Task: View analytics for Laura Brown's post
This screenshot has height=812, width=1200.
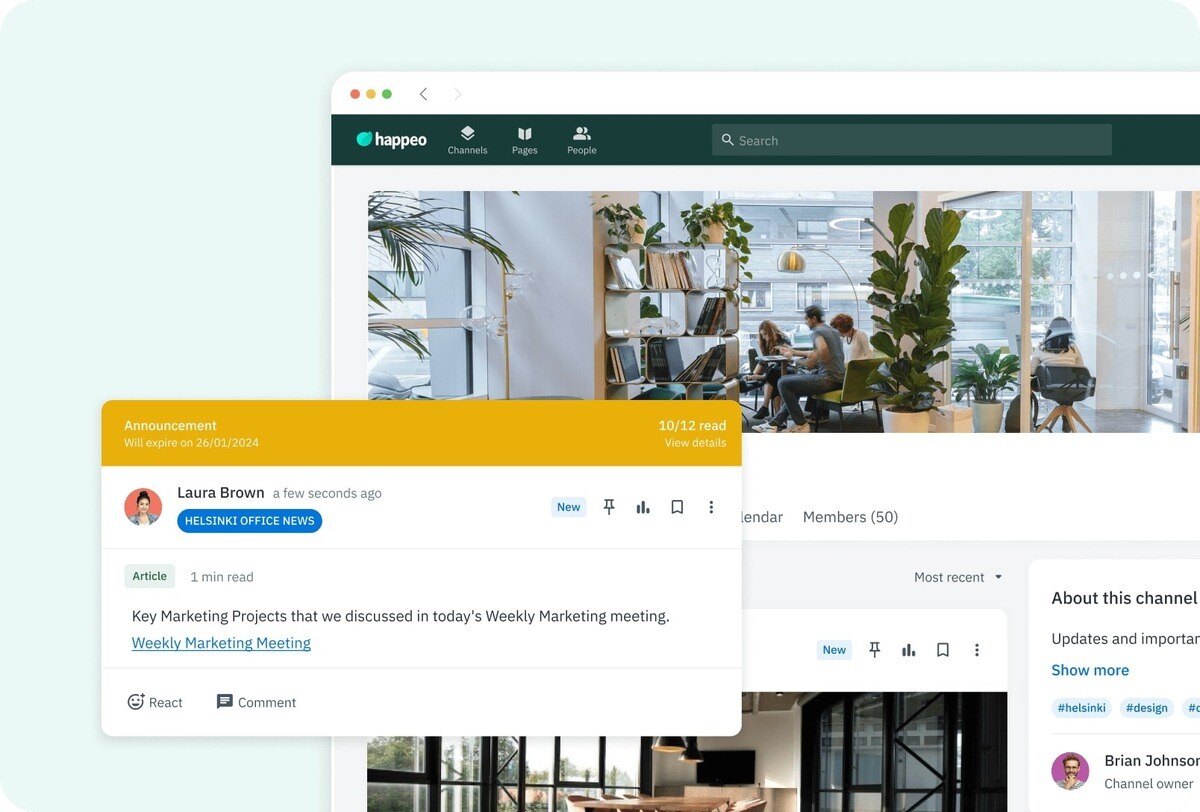Action: (643, 507)
